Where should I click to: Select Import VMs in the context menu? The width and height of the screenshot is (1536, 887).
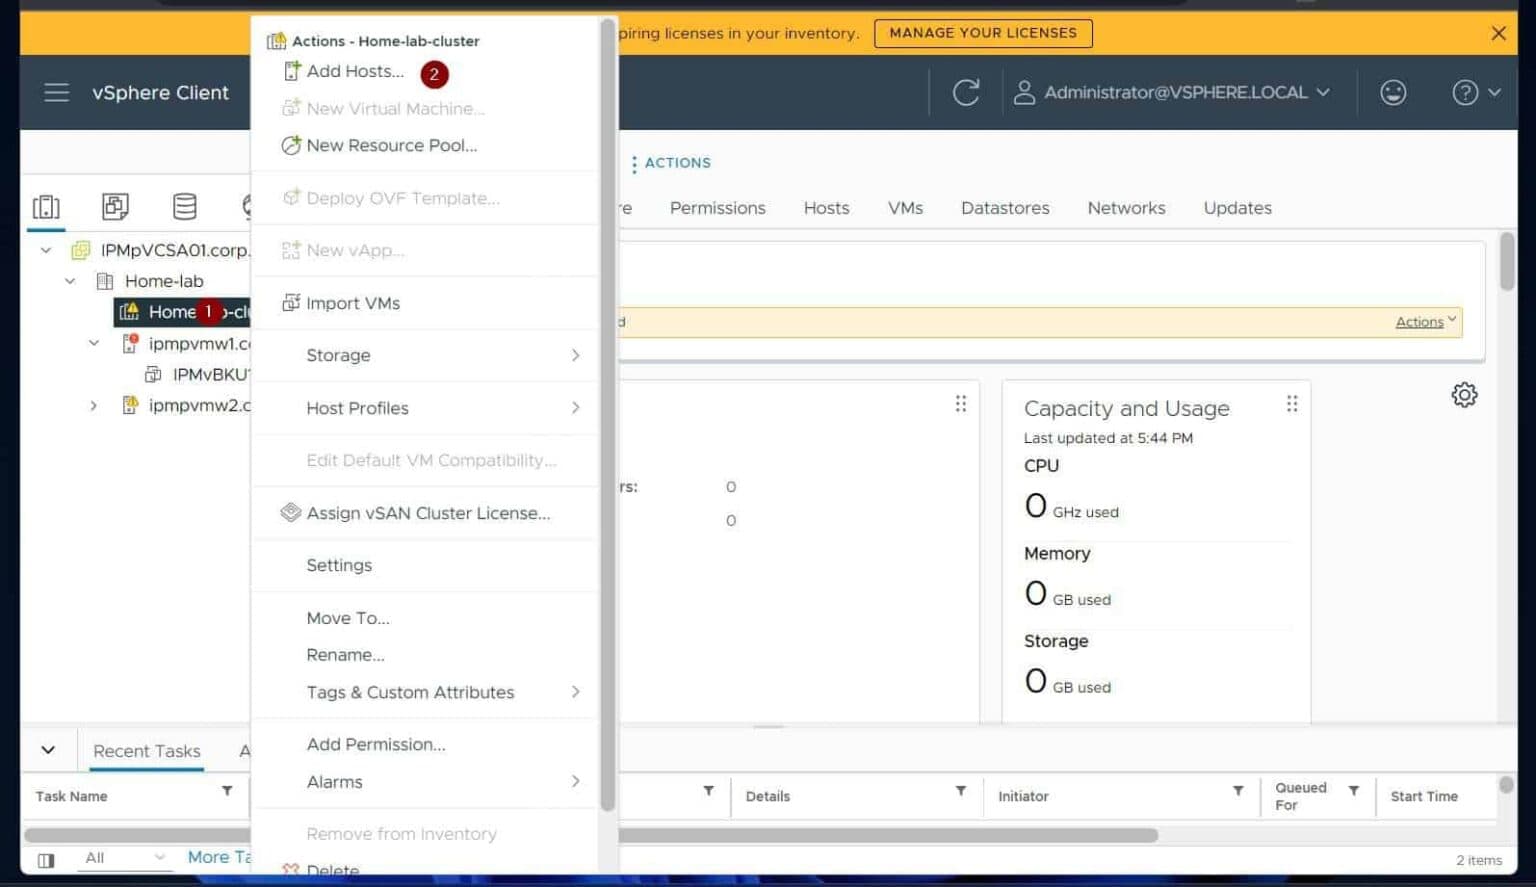coord(354,303)
